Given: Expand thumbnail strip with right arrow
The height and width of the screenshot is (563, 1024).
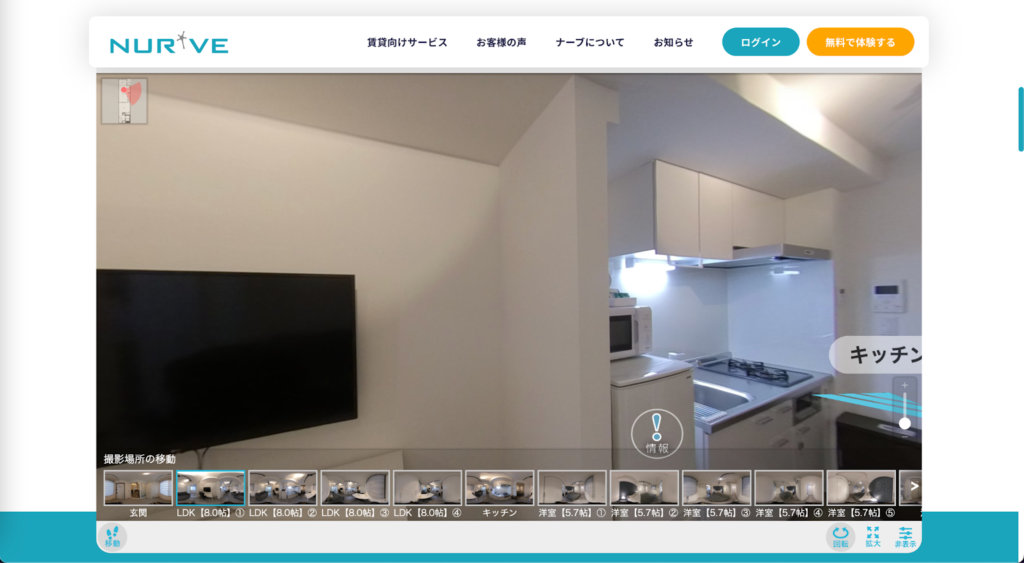Looking at the screenshot, I should click(912, 487).
